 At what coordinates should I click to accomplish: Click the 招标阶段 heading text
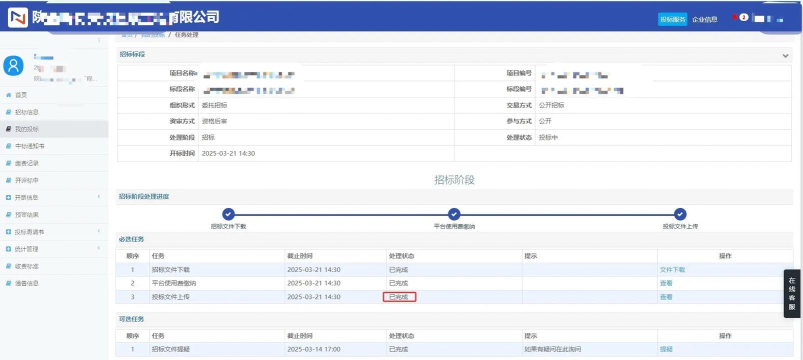(x=455, y=180)
